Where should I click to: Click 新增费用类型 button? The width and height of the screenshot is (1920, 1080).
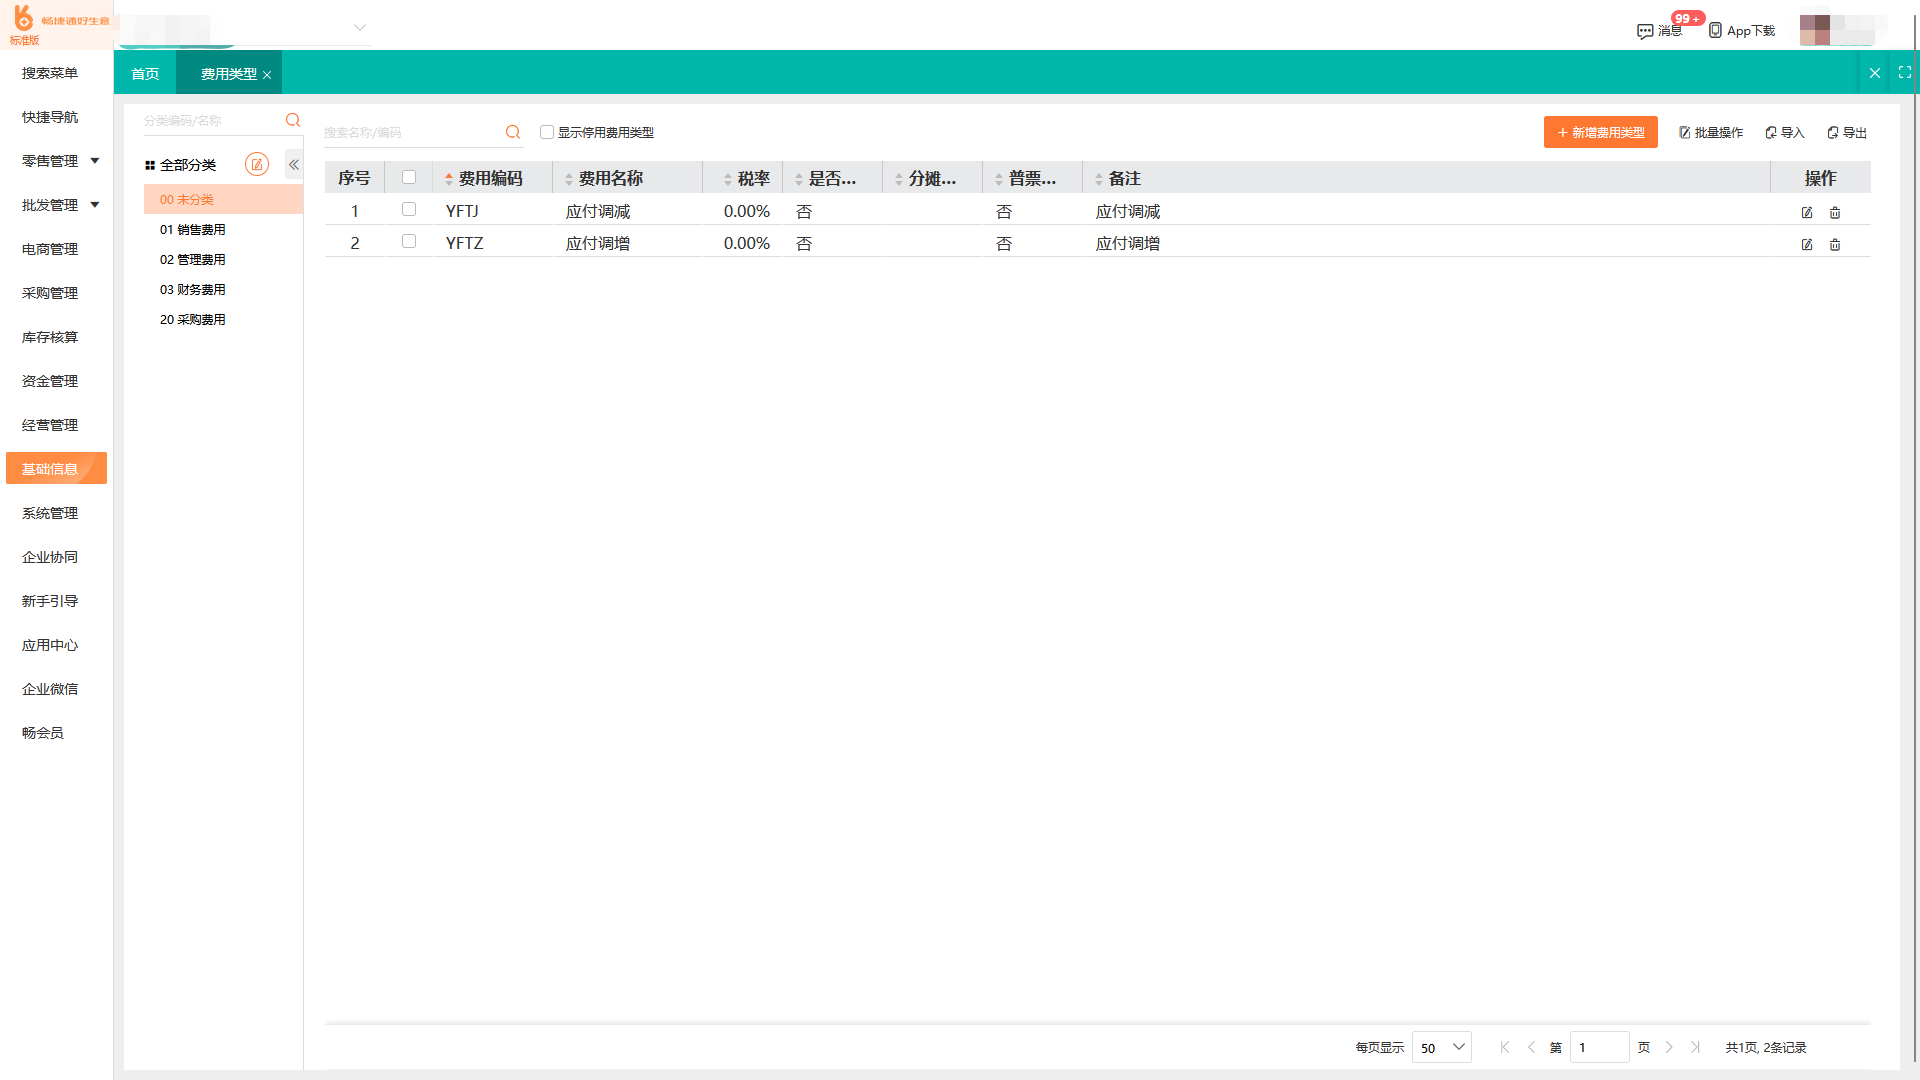coord(1600,131)
